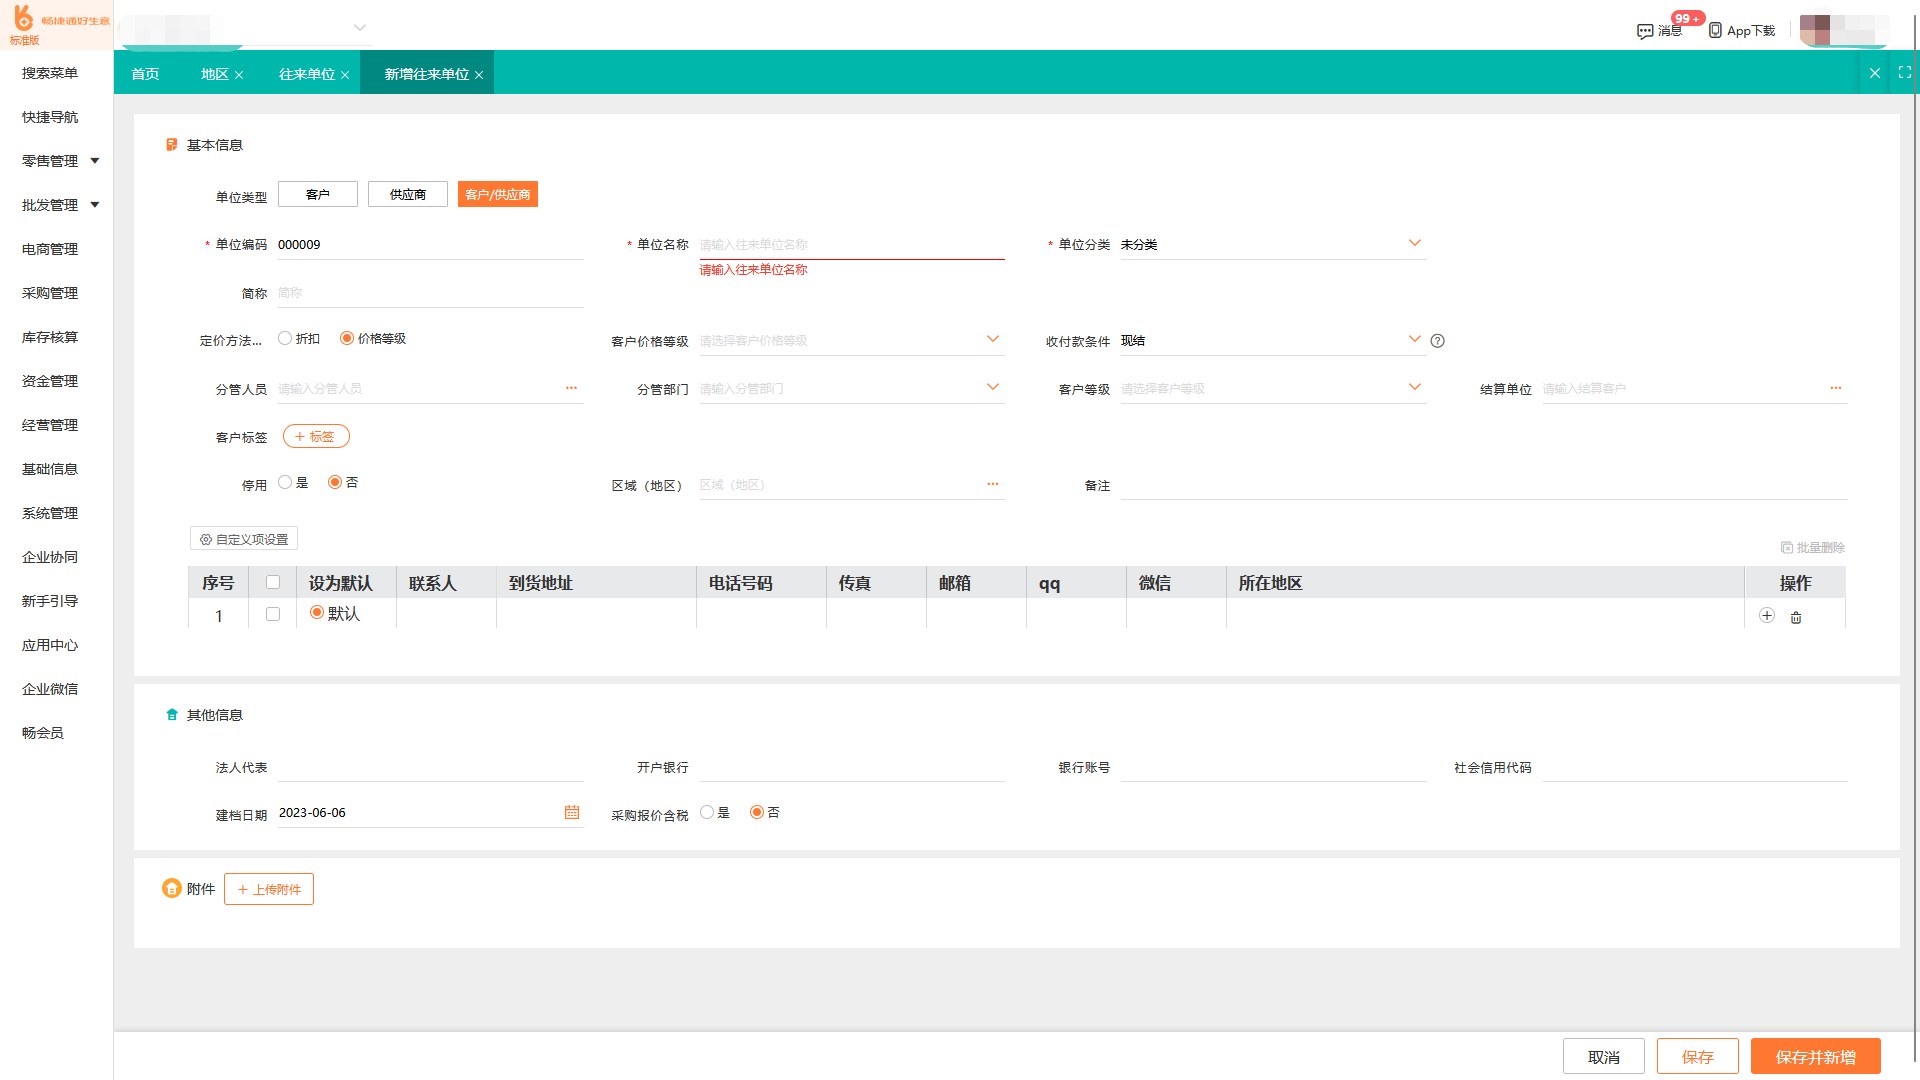Viewport: 1920px width, 1080px height.
Task: Enable 采购报价含税 checkbox to 是
Action: pyautogui.click(x=705, y=811)
